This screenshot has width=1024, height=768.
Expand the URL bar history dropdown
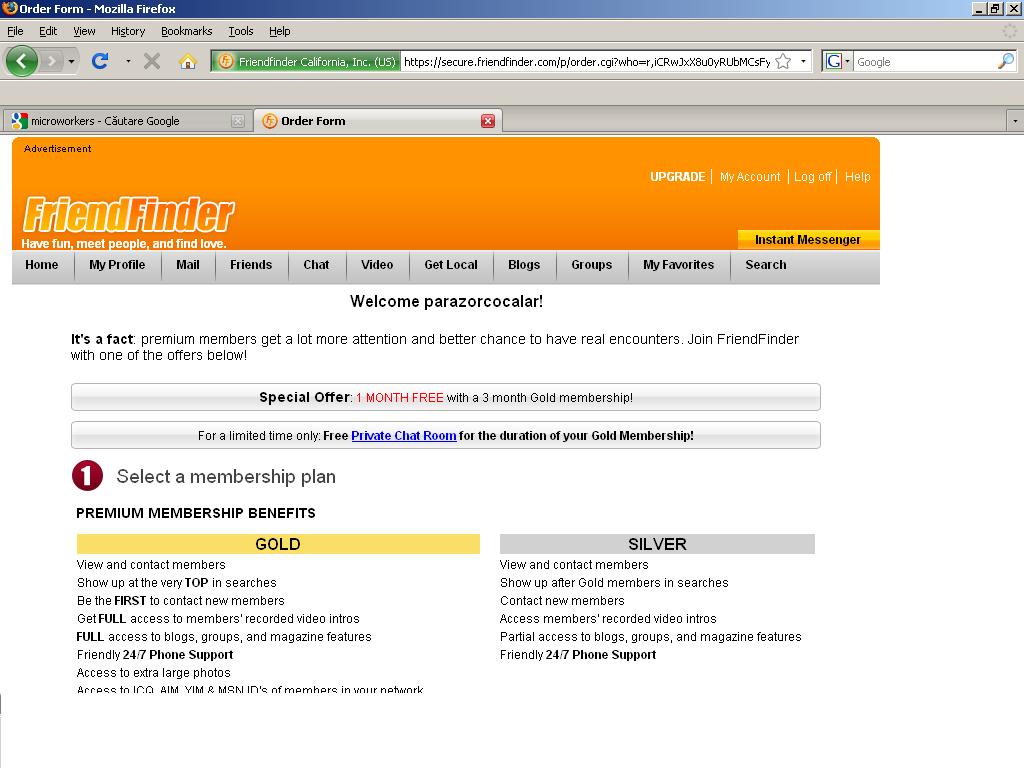click(802, 61)
